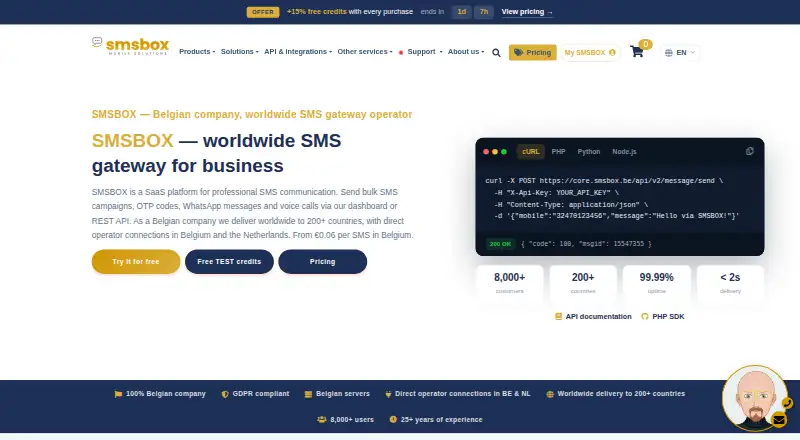
Task: Click the phone callback icon on avatar
Action: click(x=787, y=403)
